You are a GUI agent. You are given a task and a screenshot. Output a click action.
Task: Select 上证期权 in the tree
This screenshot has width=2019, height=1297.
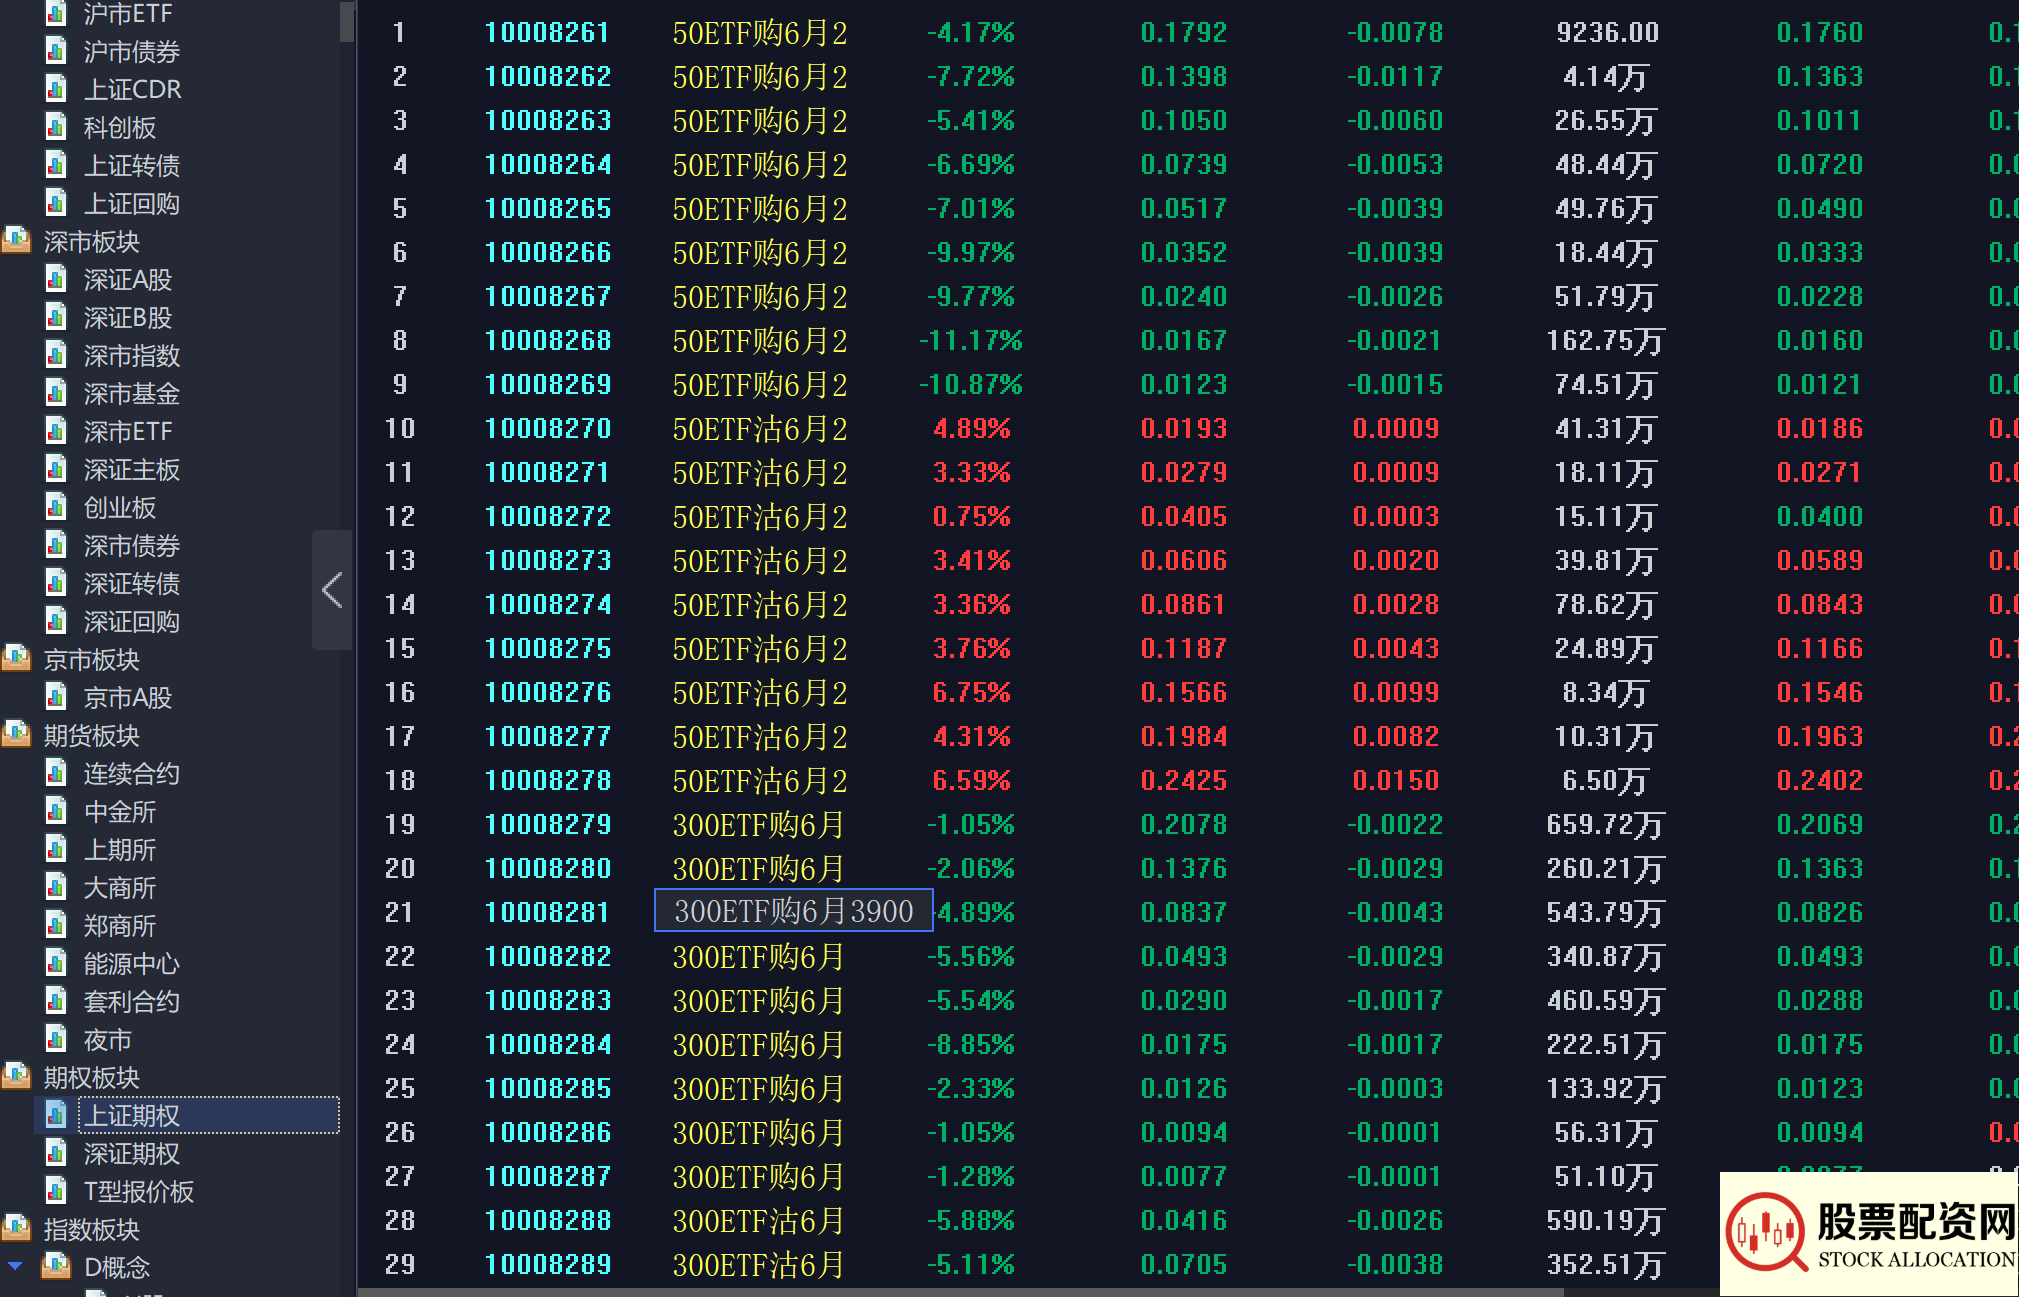[x=131, y=1115]
